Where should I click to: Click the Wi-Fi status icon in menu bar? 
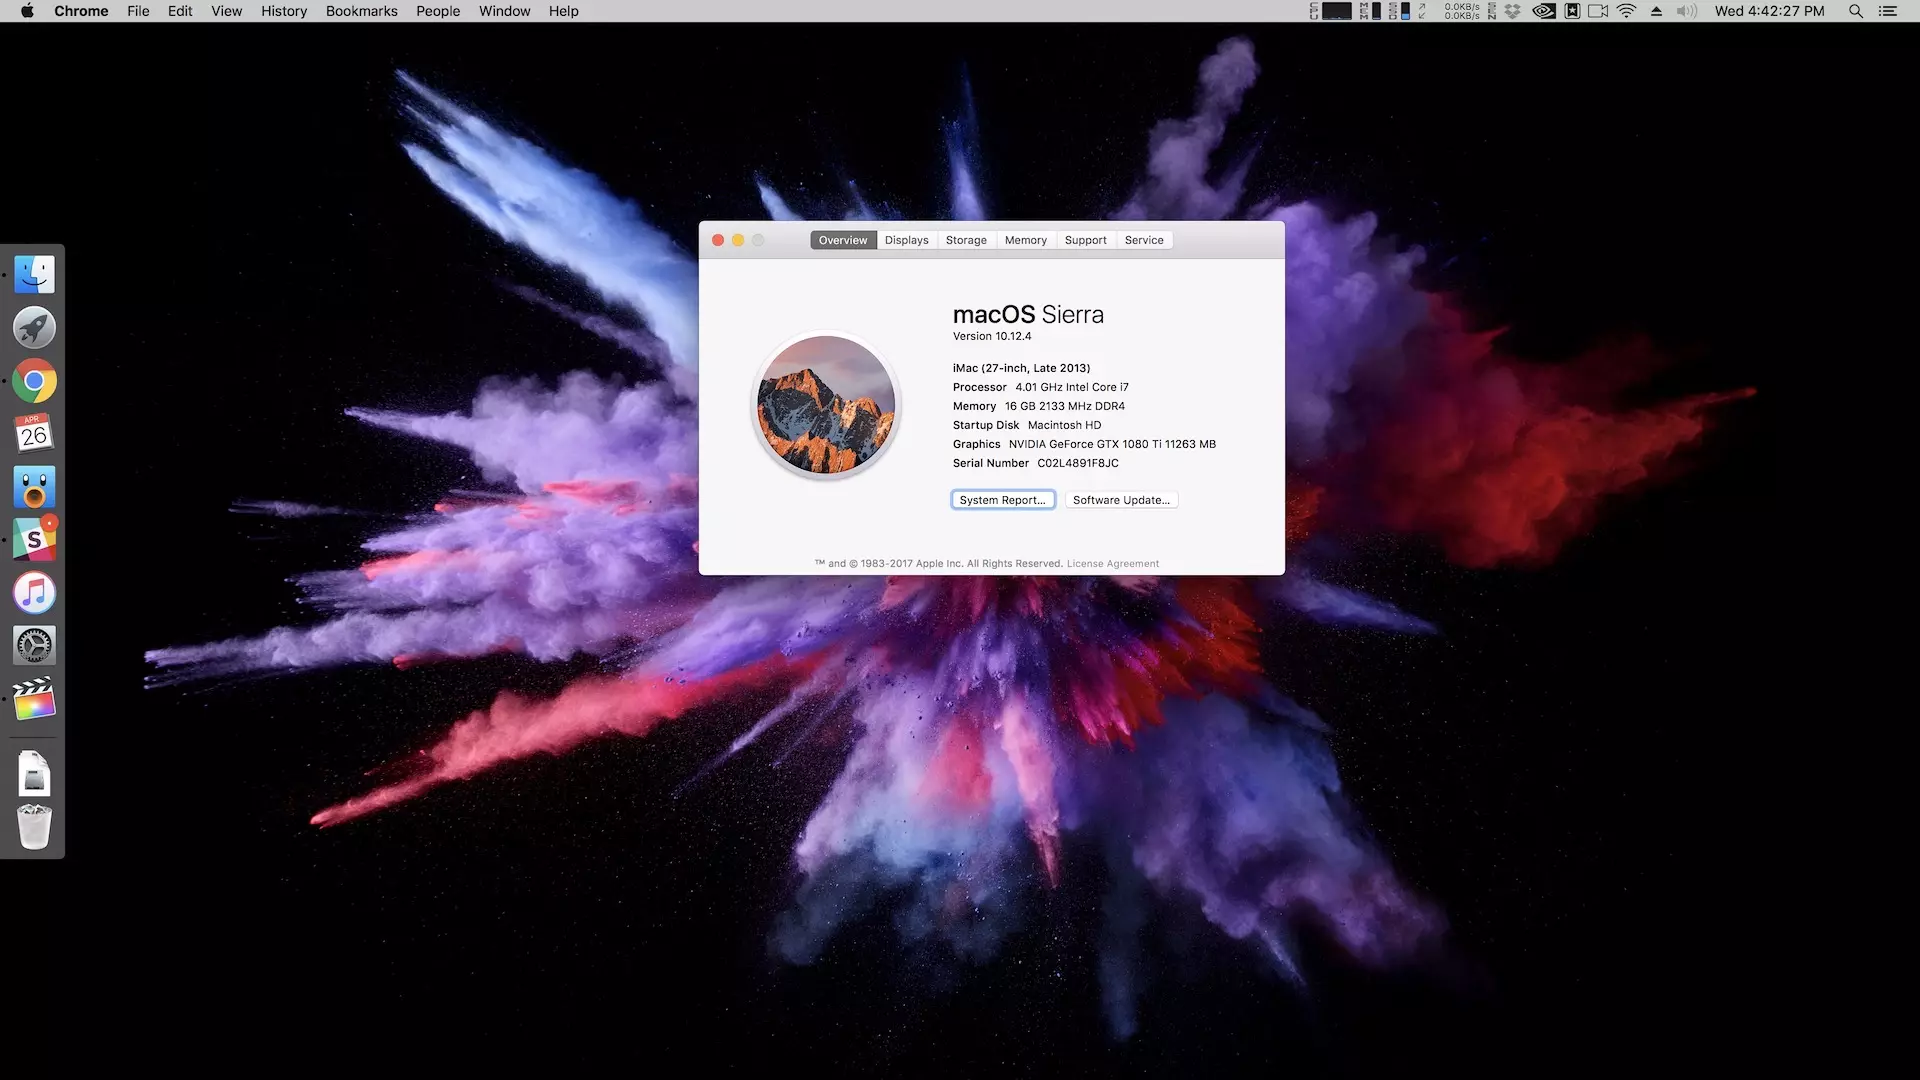1626,12
